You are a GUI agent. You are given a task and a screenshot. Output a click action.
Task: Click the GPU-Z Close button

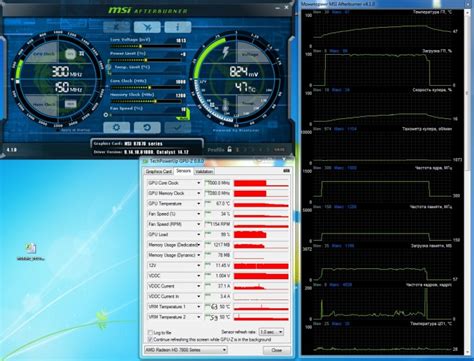(276, 350)
